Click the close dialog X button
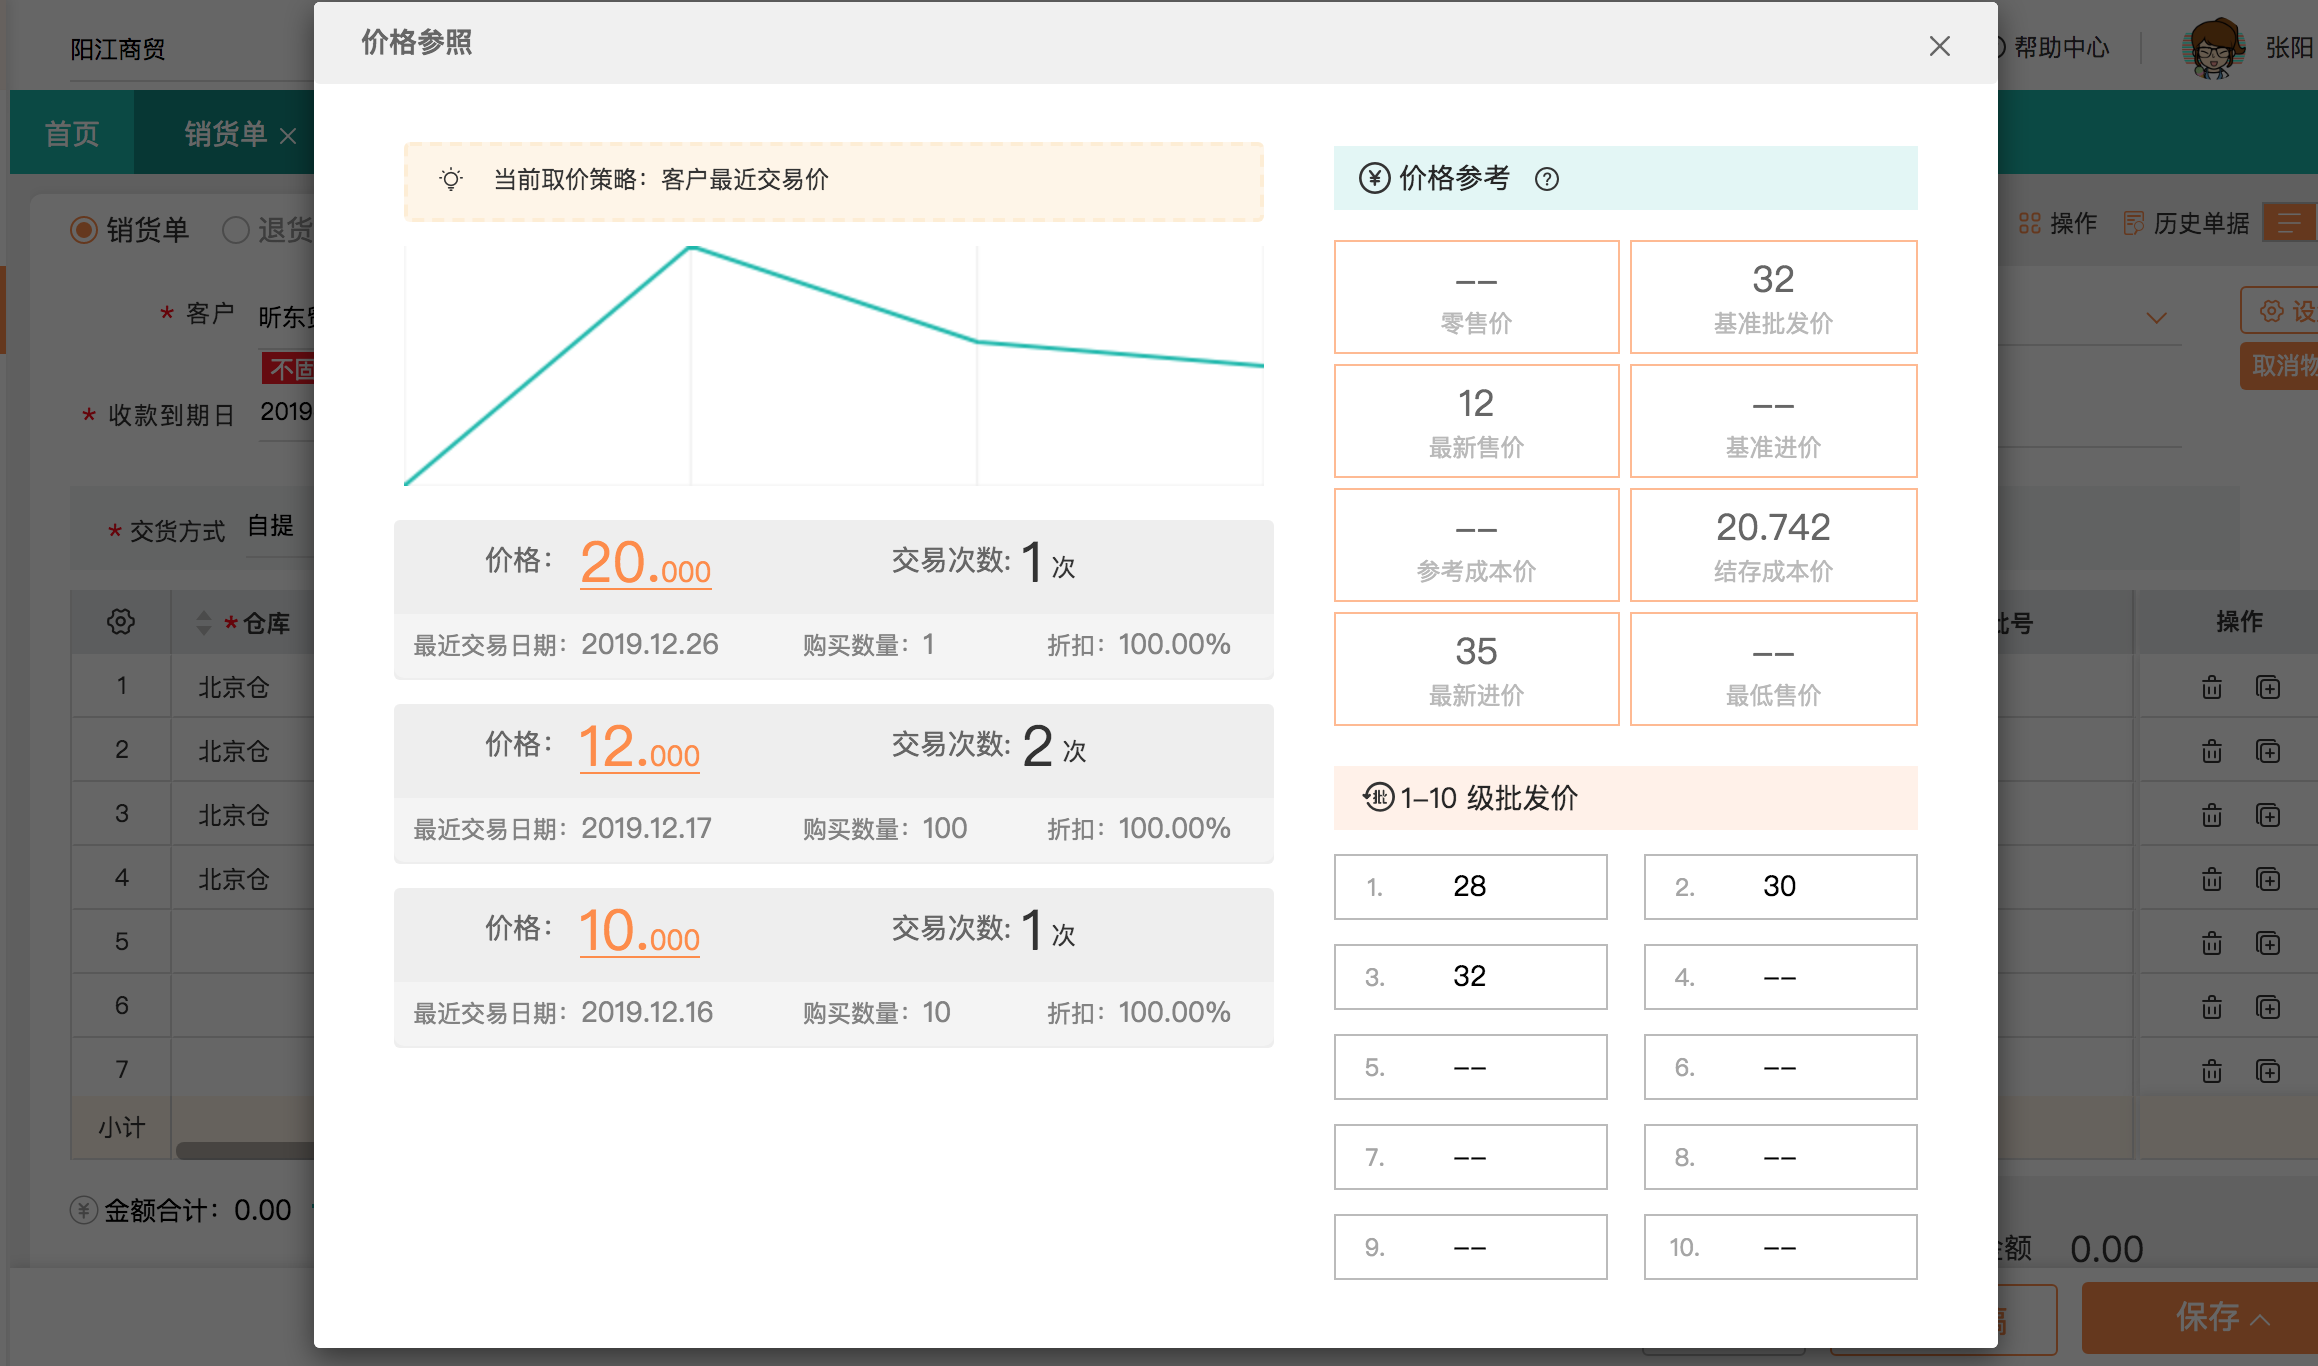This screenshot has height=1366, width=2318. coord(1941,42)
